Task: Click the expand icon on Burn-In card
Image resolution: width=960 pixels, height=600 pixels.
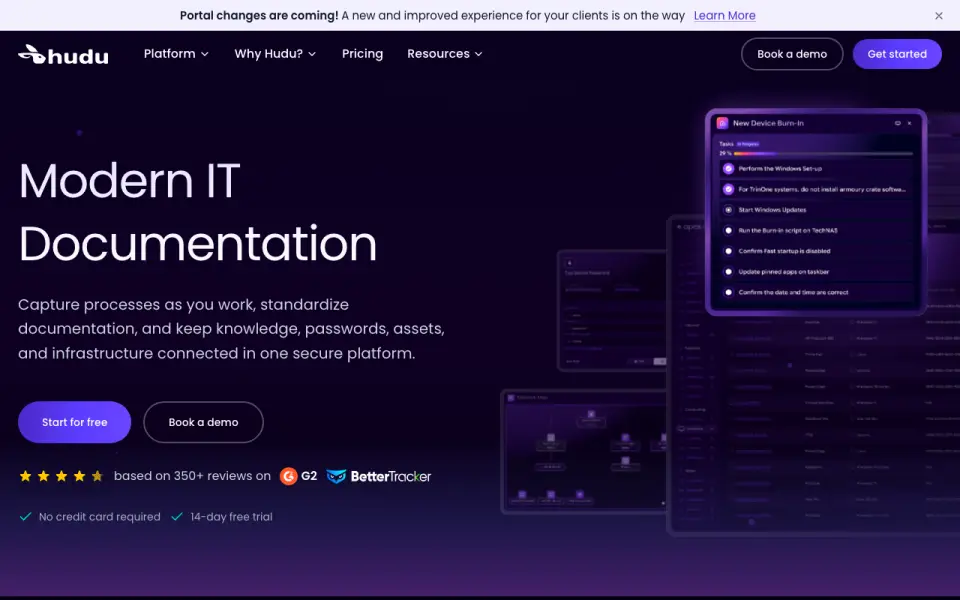Action: point(898,123)
